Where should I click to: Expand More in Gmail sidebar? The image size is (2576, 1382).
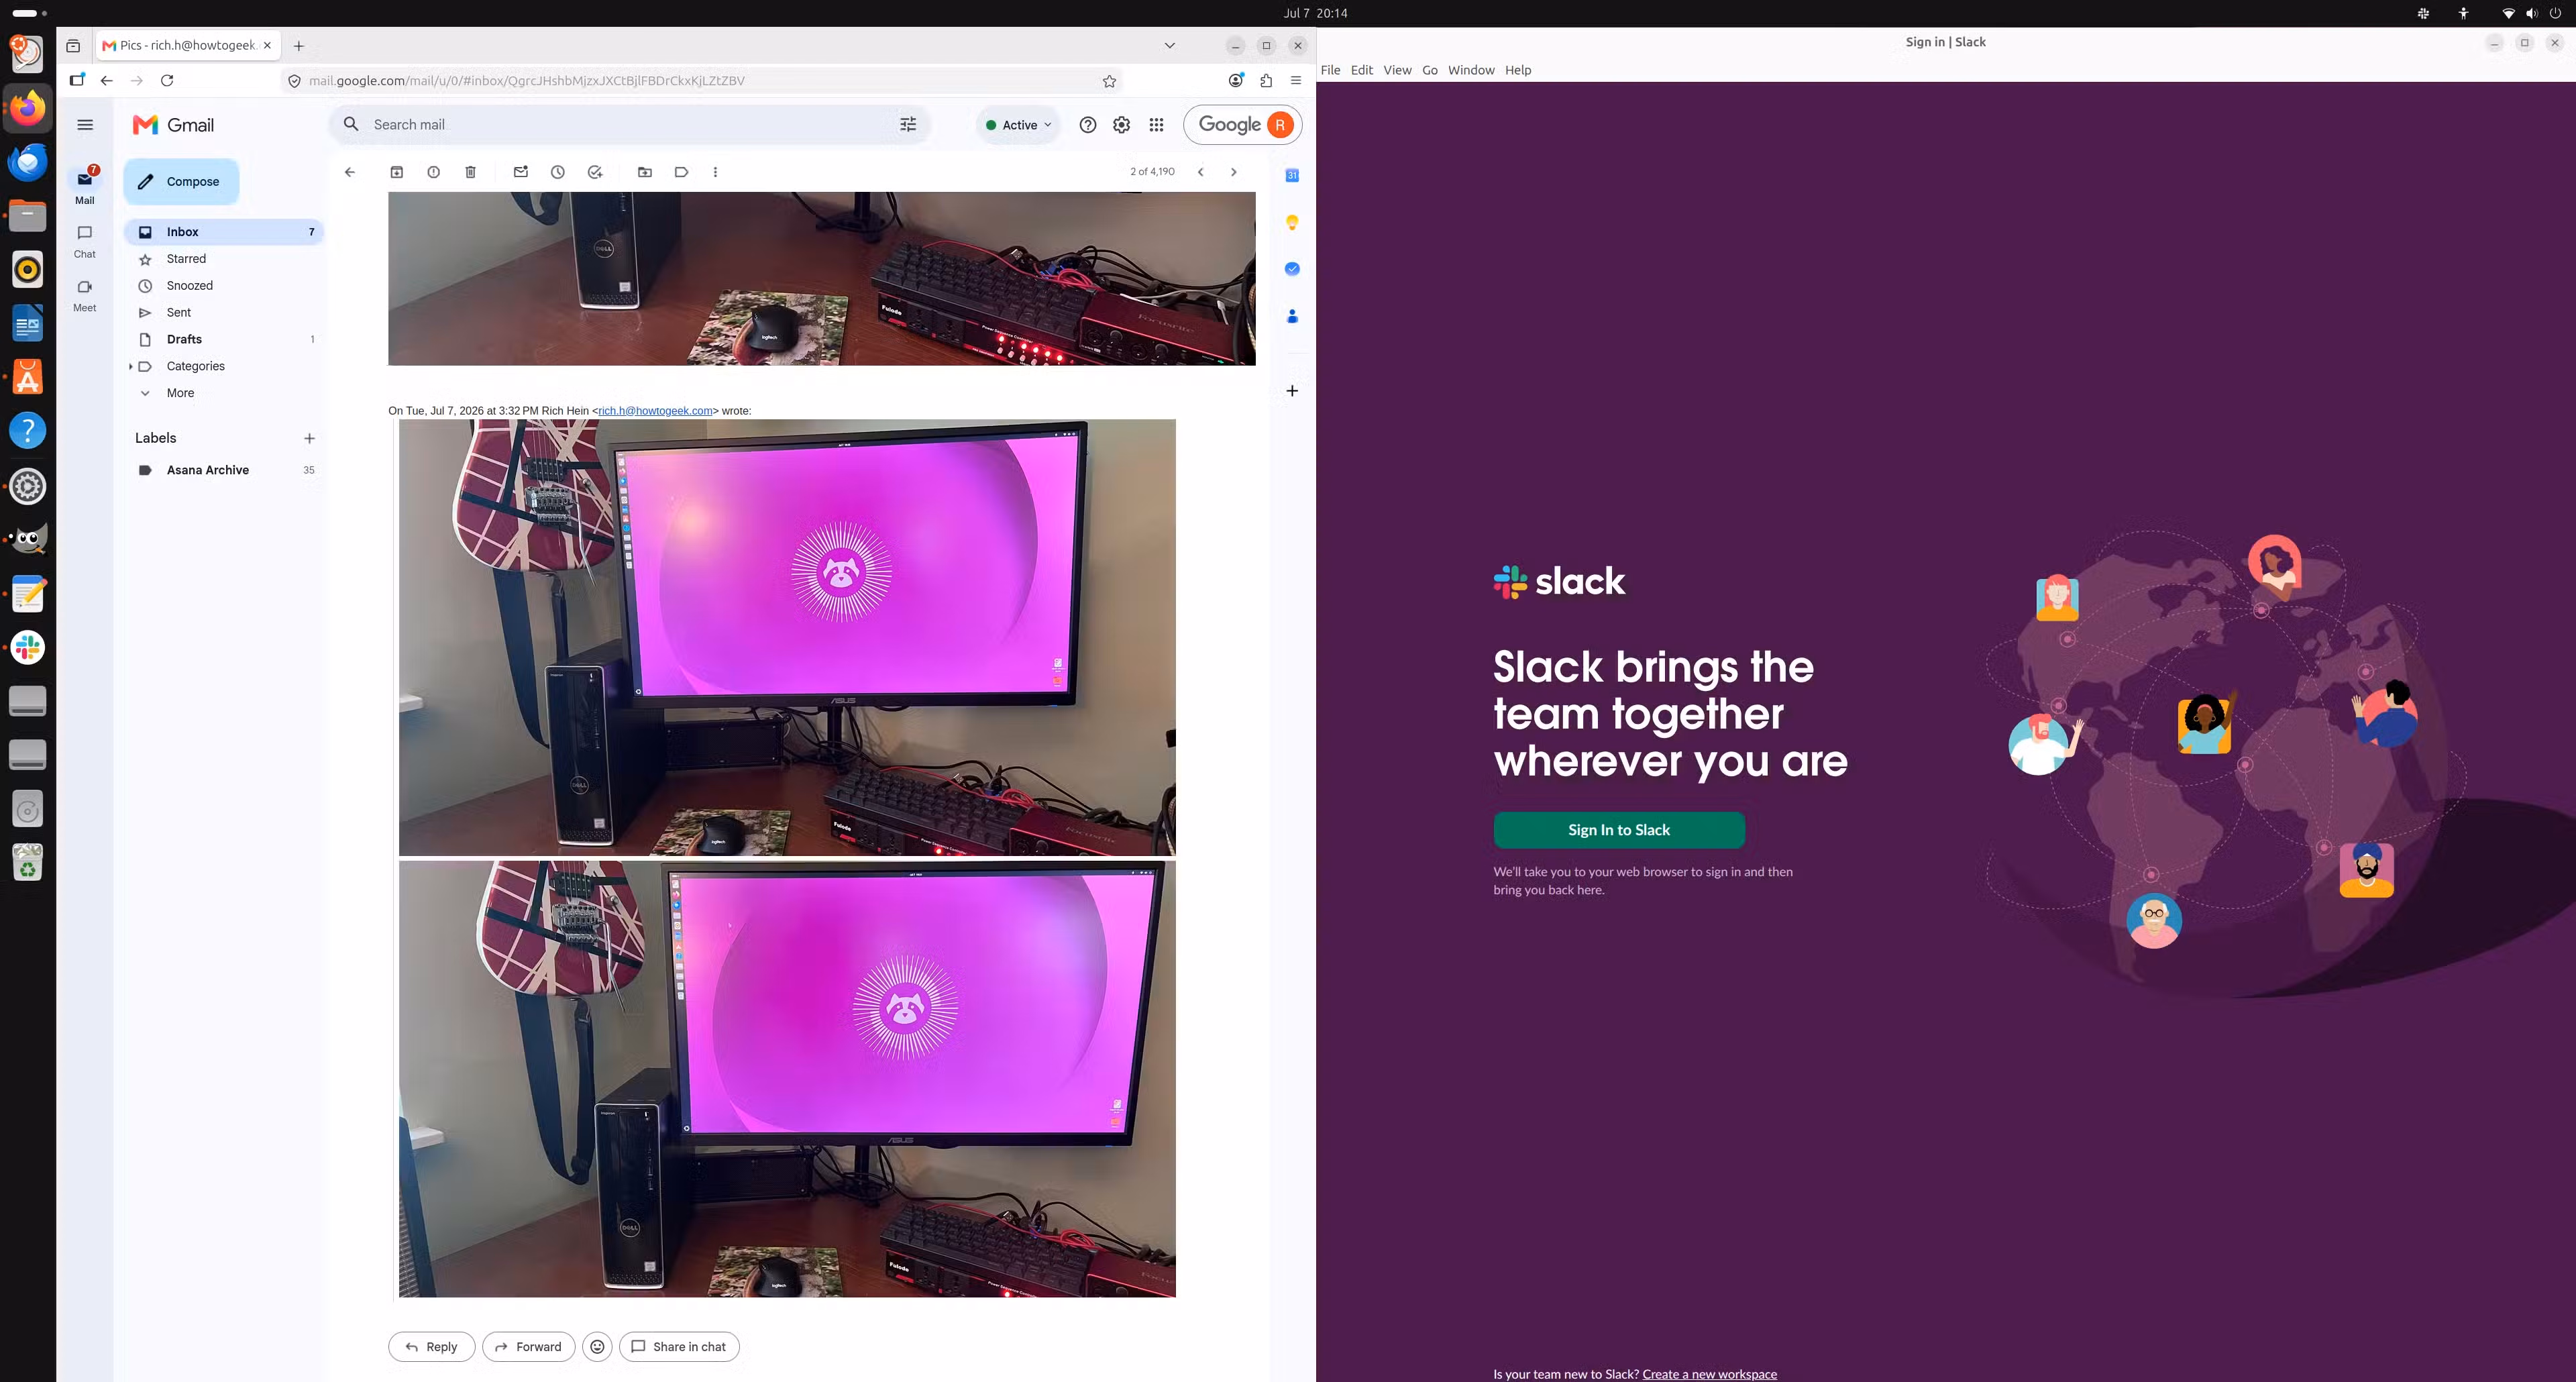180,393
